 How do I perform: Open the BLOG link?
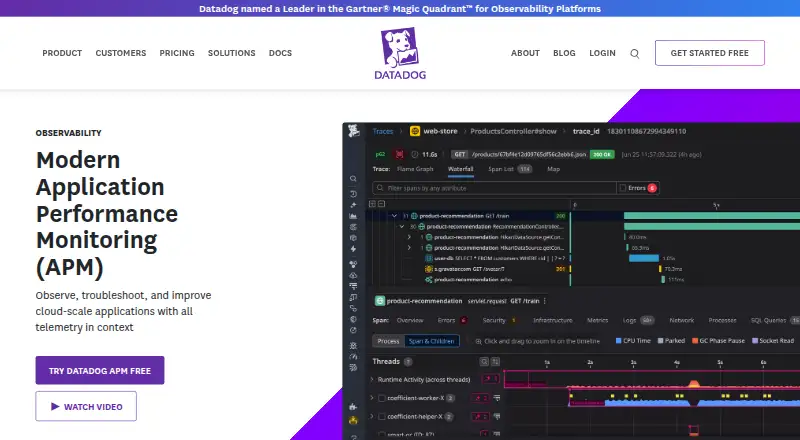pos(564,53)
